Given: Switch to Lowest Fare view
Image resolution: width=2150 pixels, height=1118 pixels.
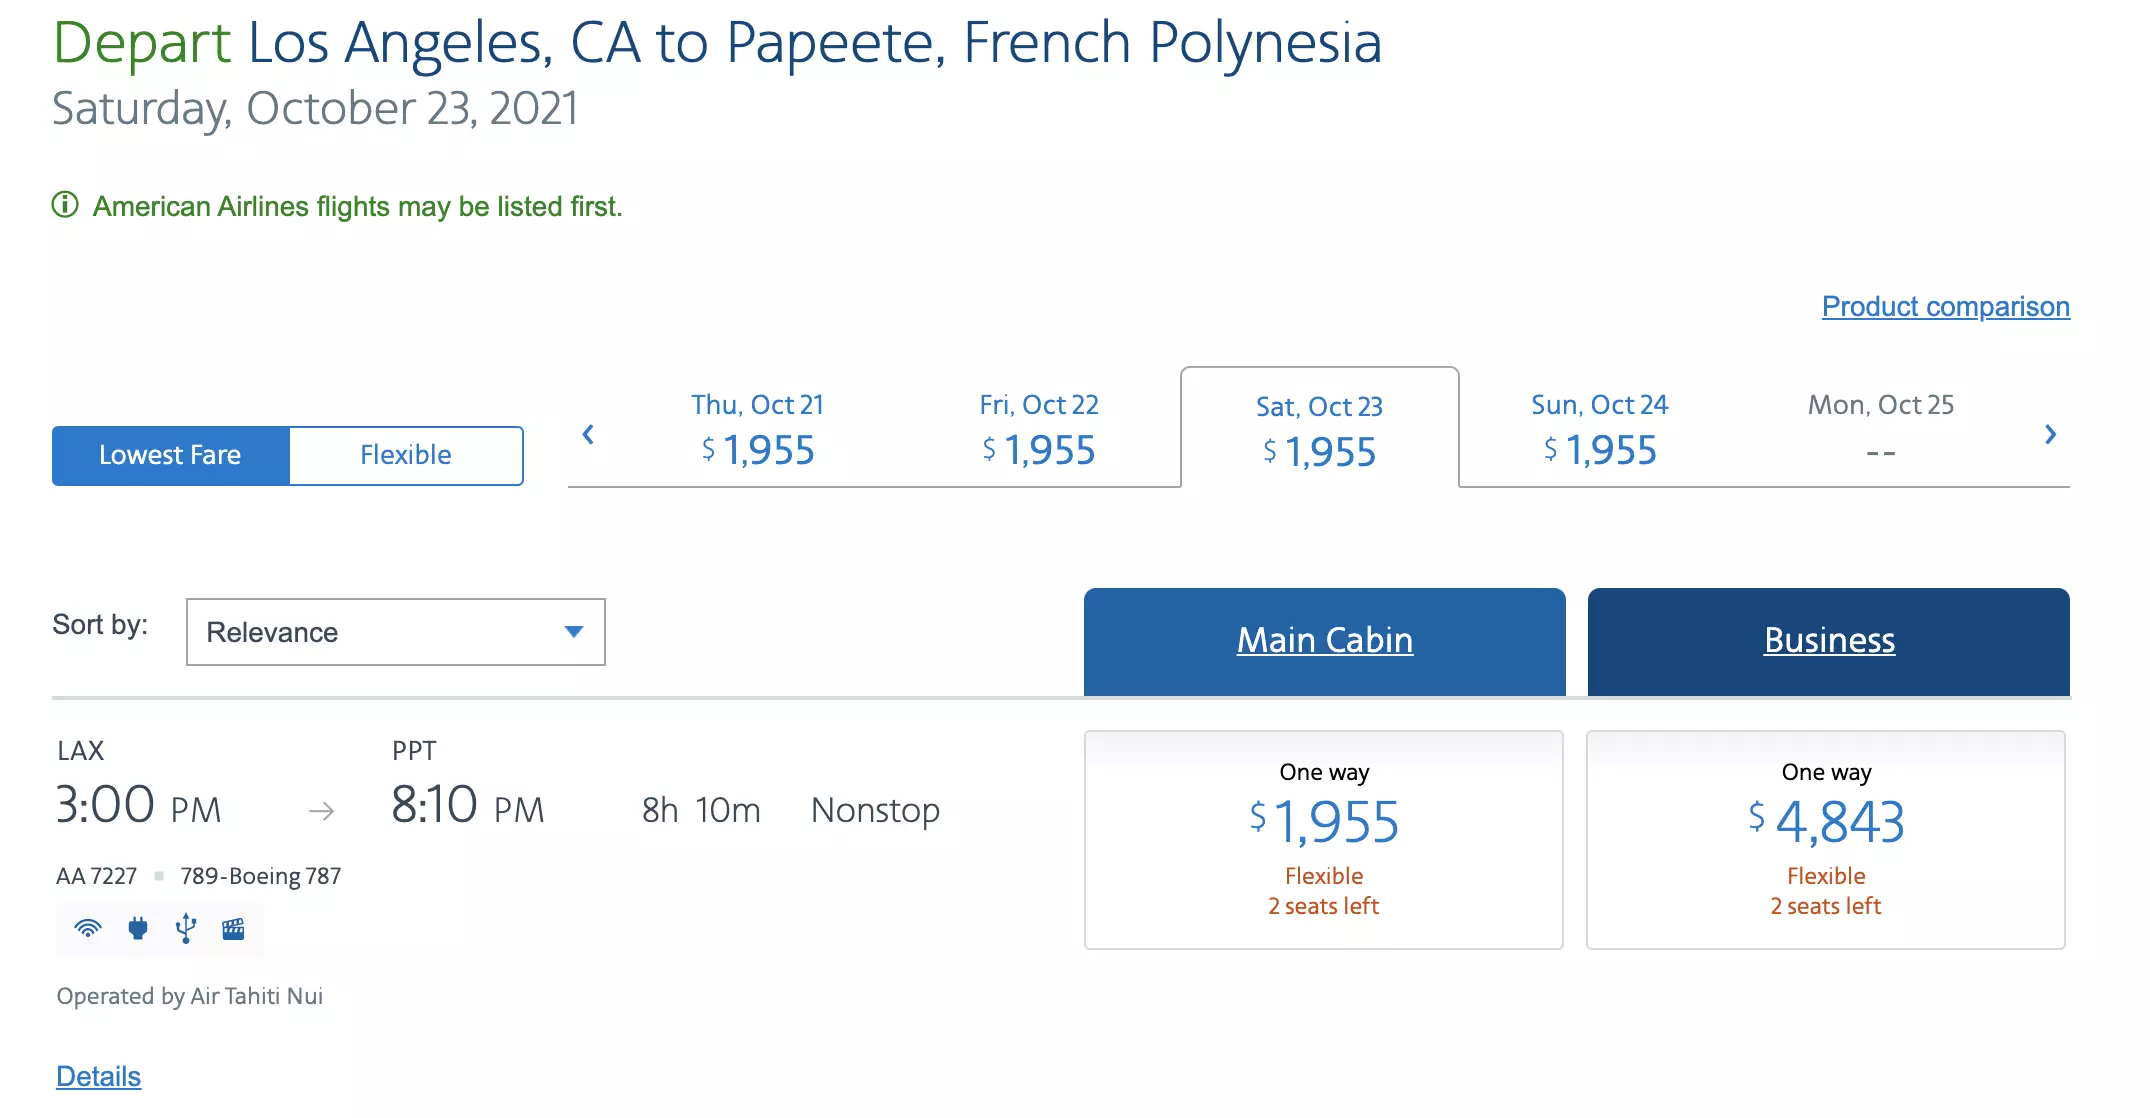Looking at the screenshot, I should (x=169, y=454).
